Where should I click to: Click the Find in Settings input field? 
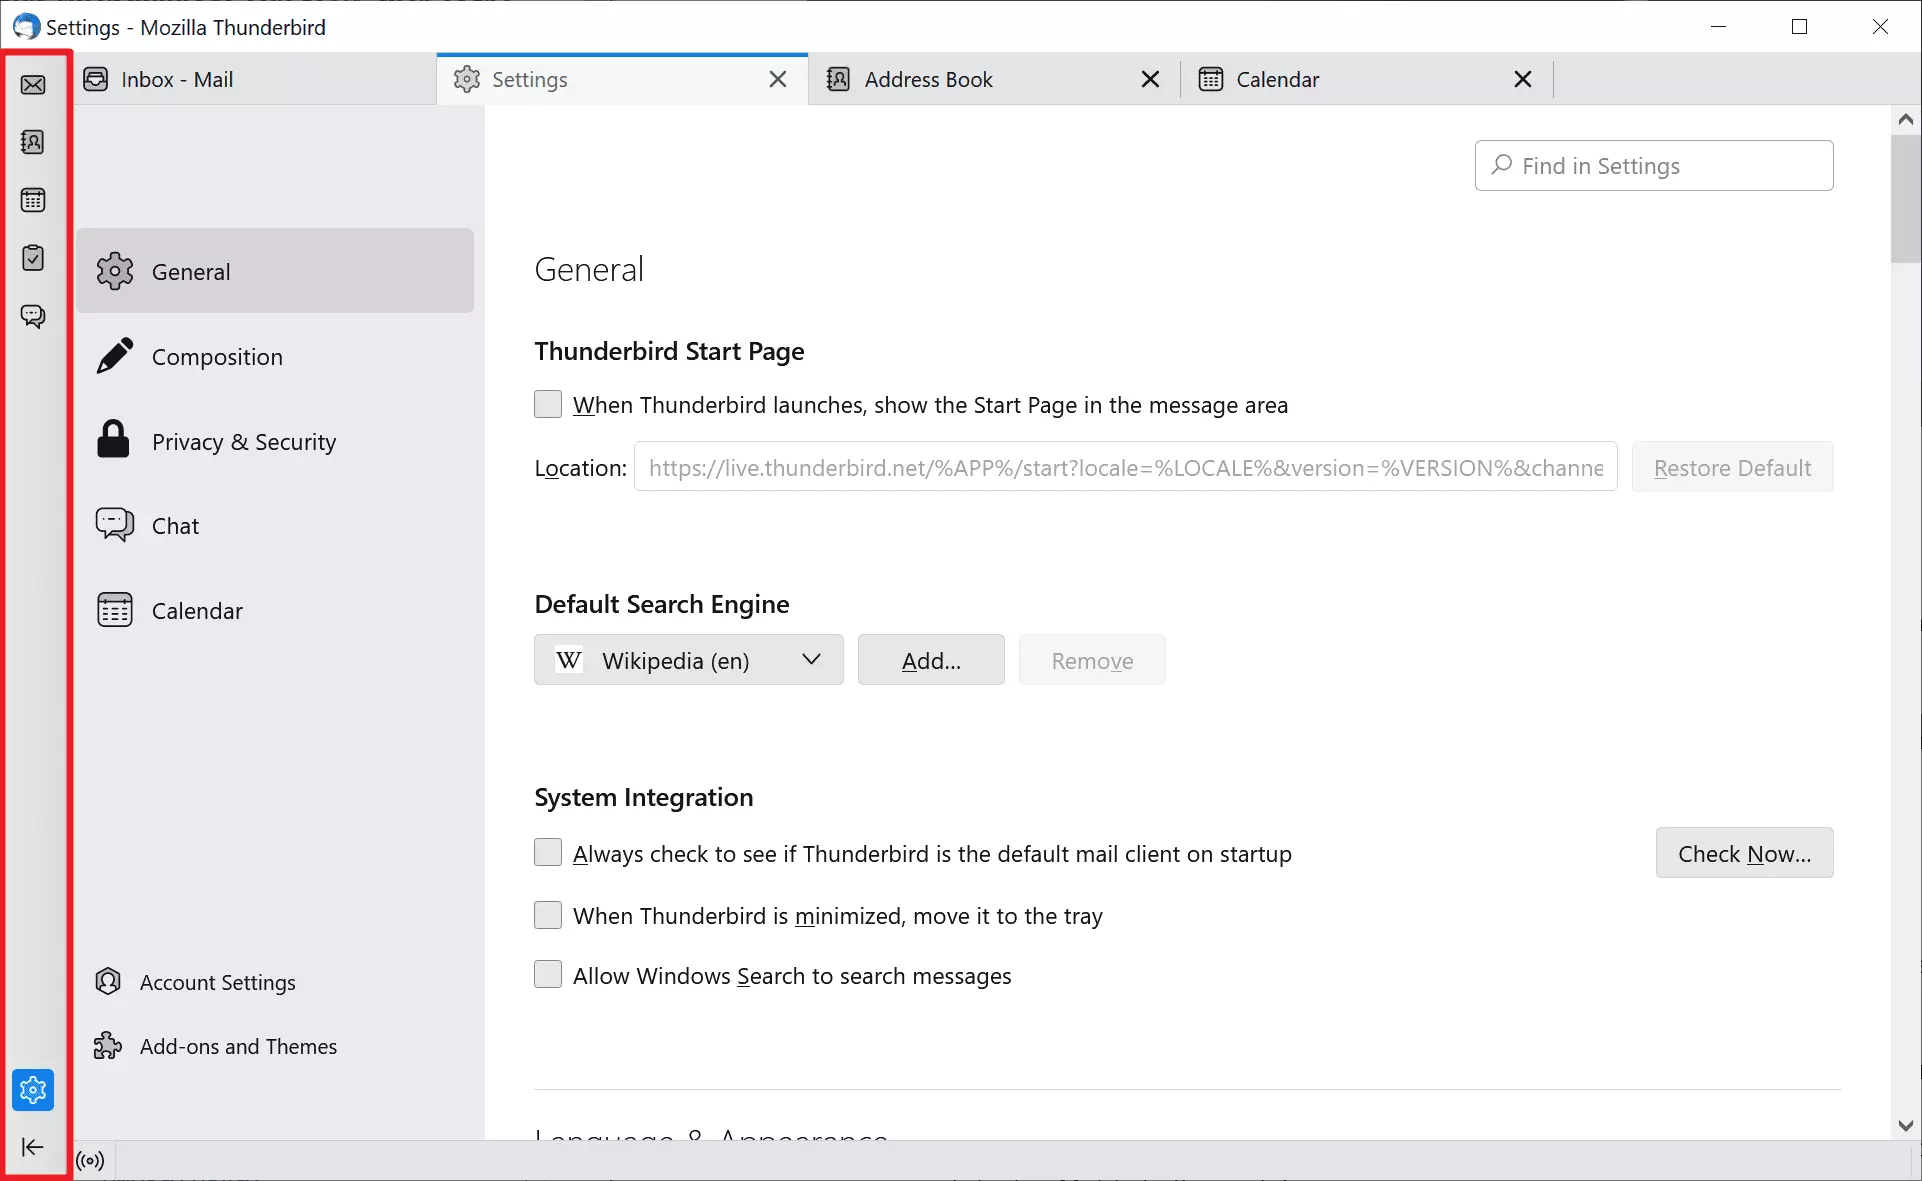click(1653, 165)
